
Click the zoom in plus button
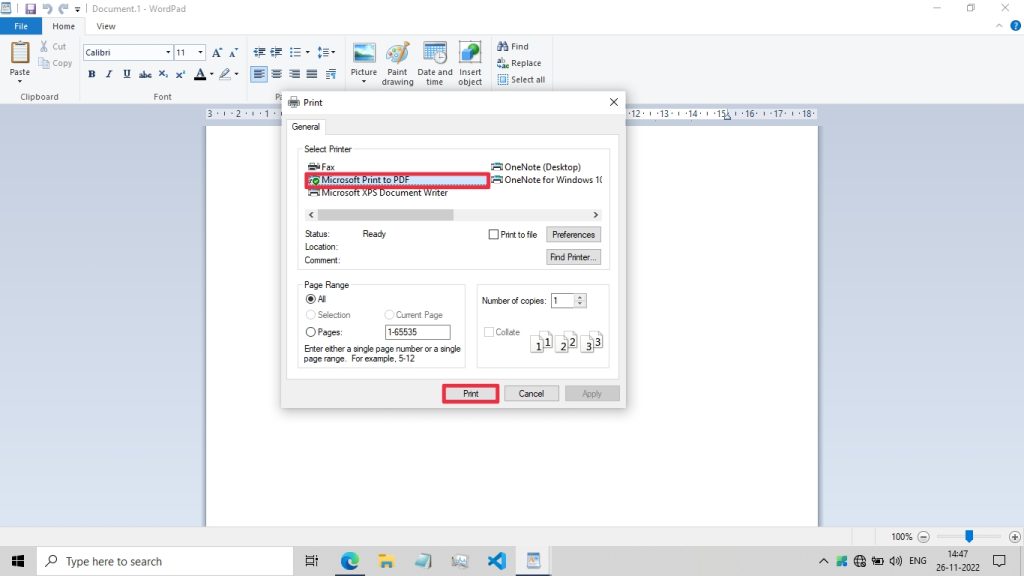tap(1014, 537)
